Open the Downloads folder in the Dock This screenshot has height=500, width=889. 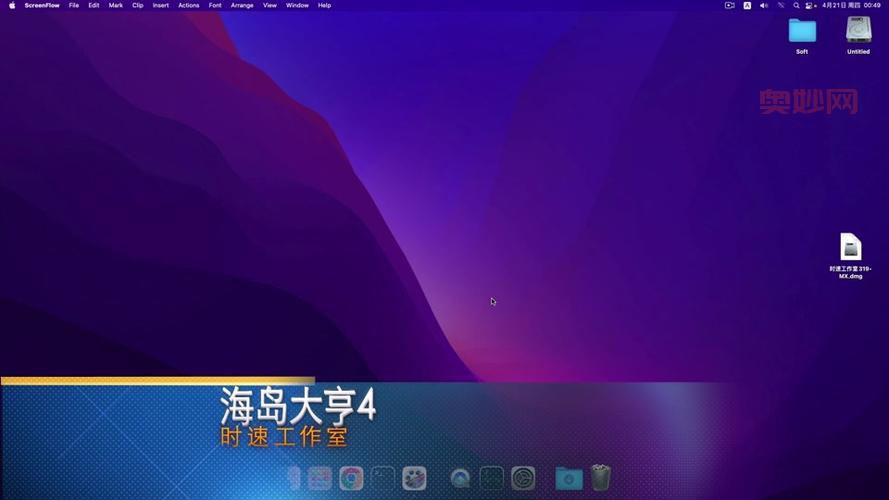[569, 478]
